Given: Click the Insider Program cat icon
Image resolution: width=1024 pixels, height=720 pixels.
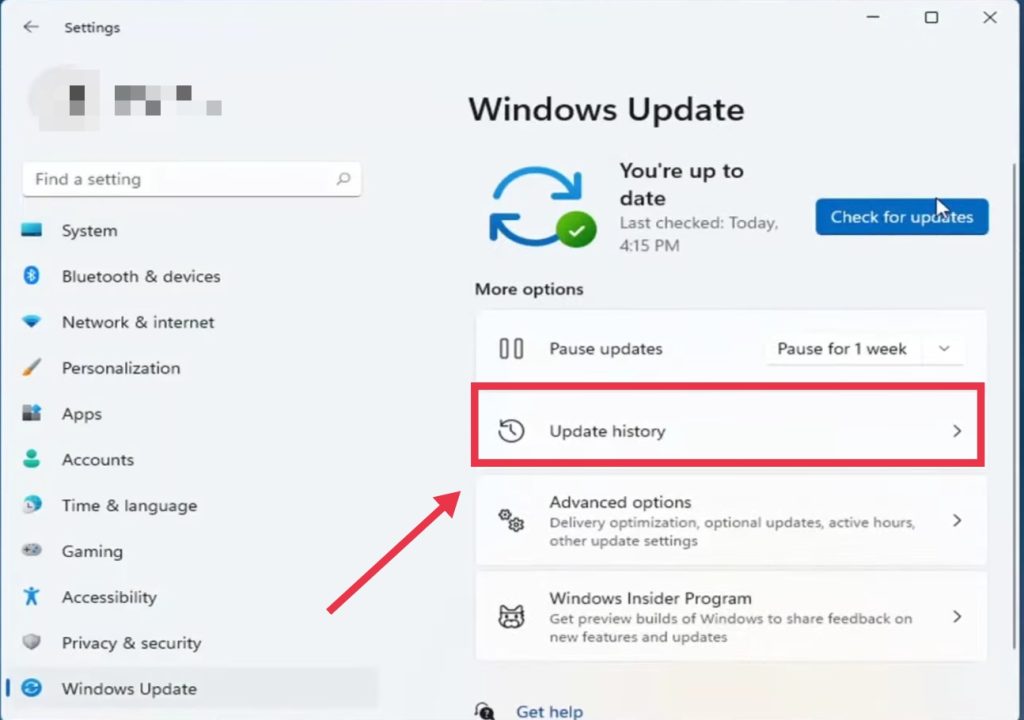Looking at the screenshot, I should [511, 616].
